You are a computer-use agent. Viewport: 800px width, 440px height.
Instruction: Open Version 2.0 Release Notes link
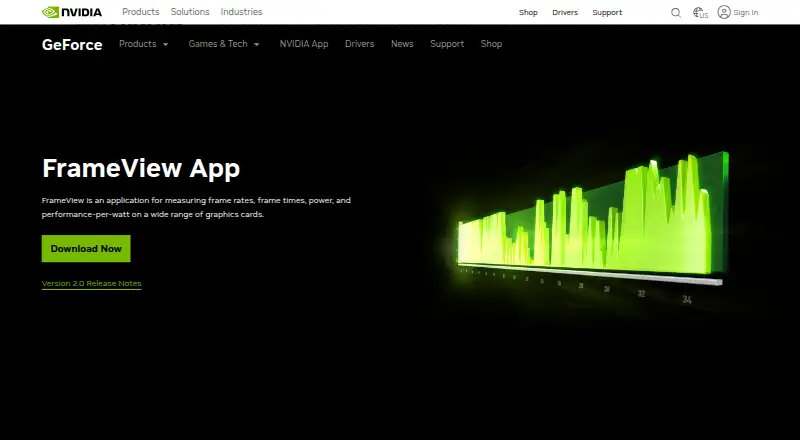91,283
